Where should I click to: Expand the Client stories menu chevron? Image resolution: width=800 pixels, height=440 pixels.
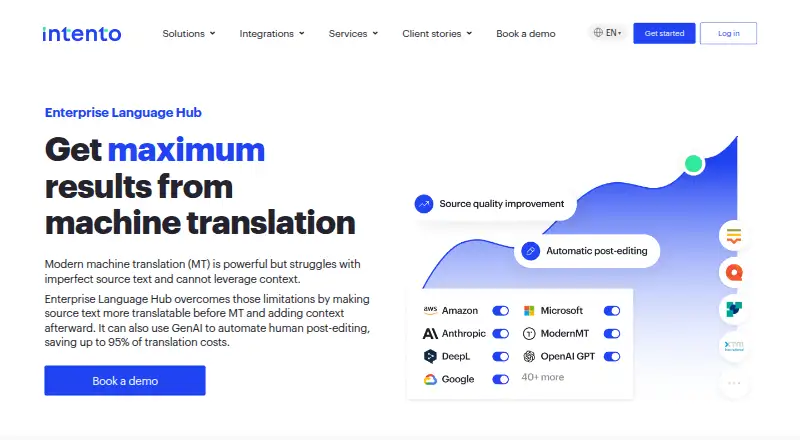tap(469, 33)
